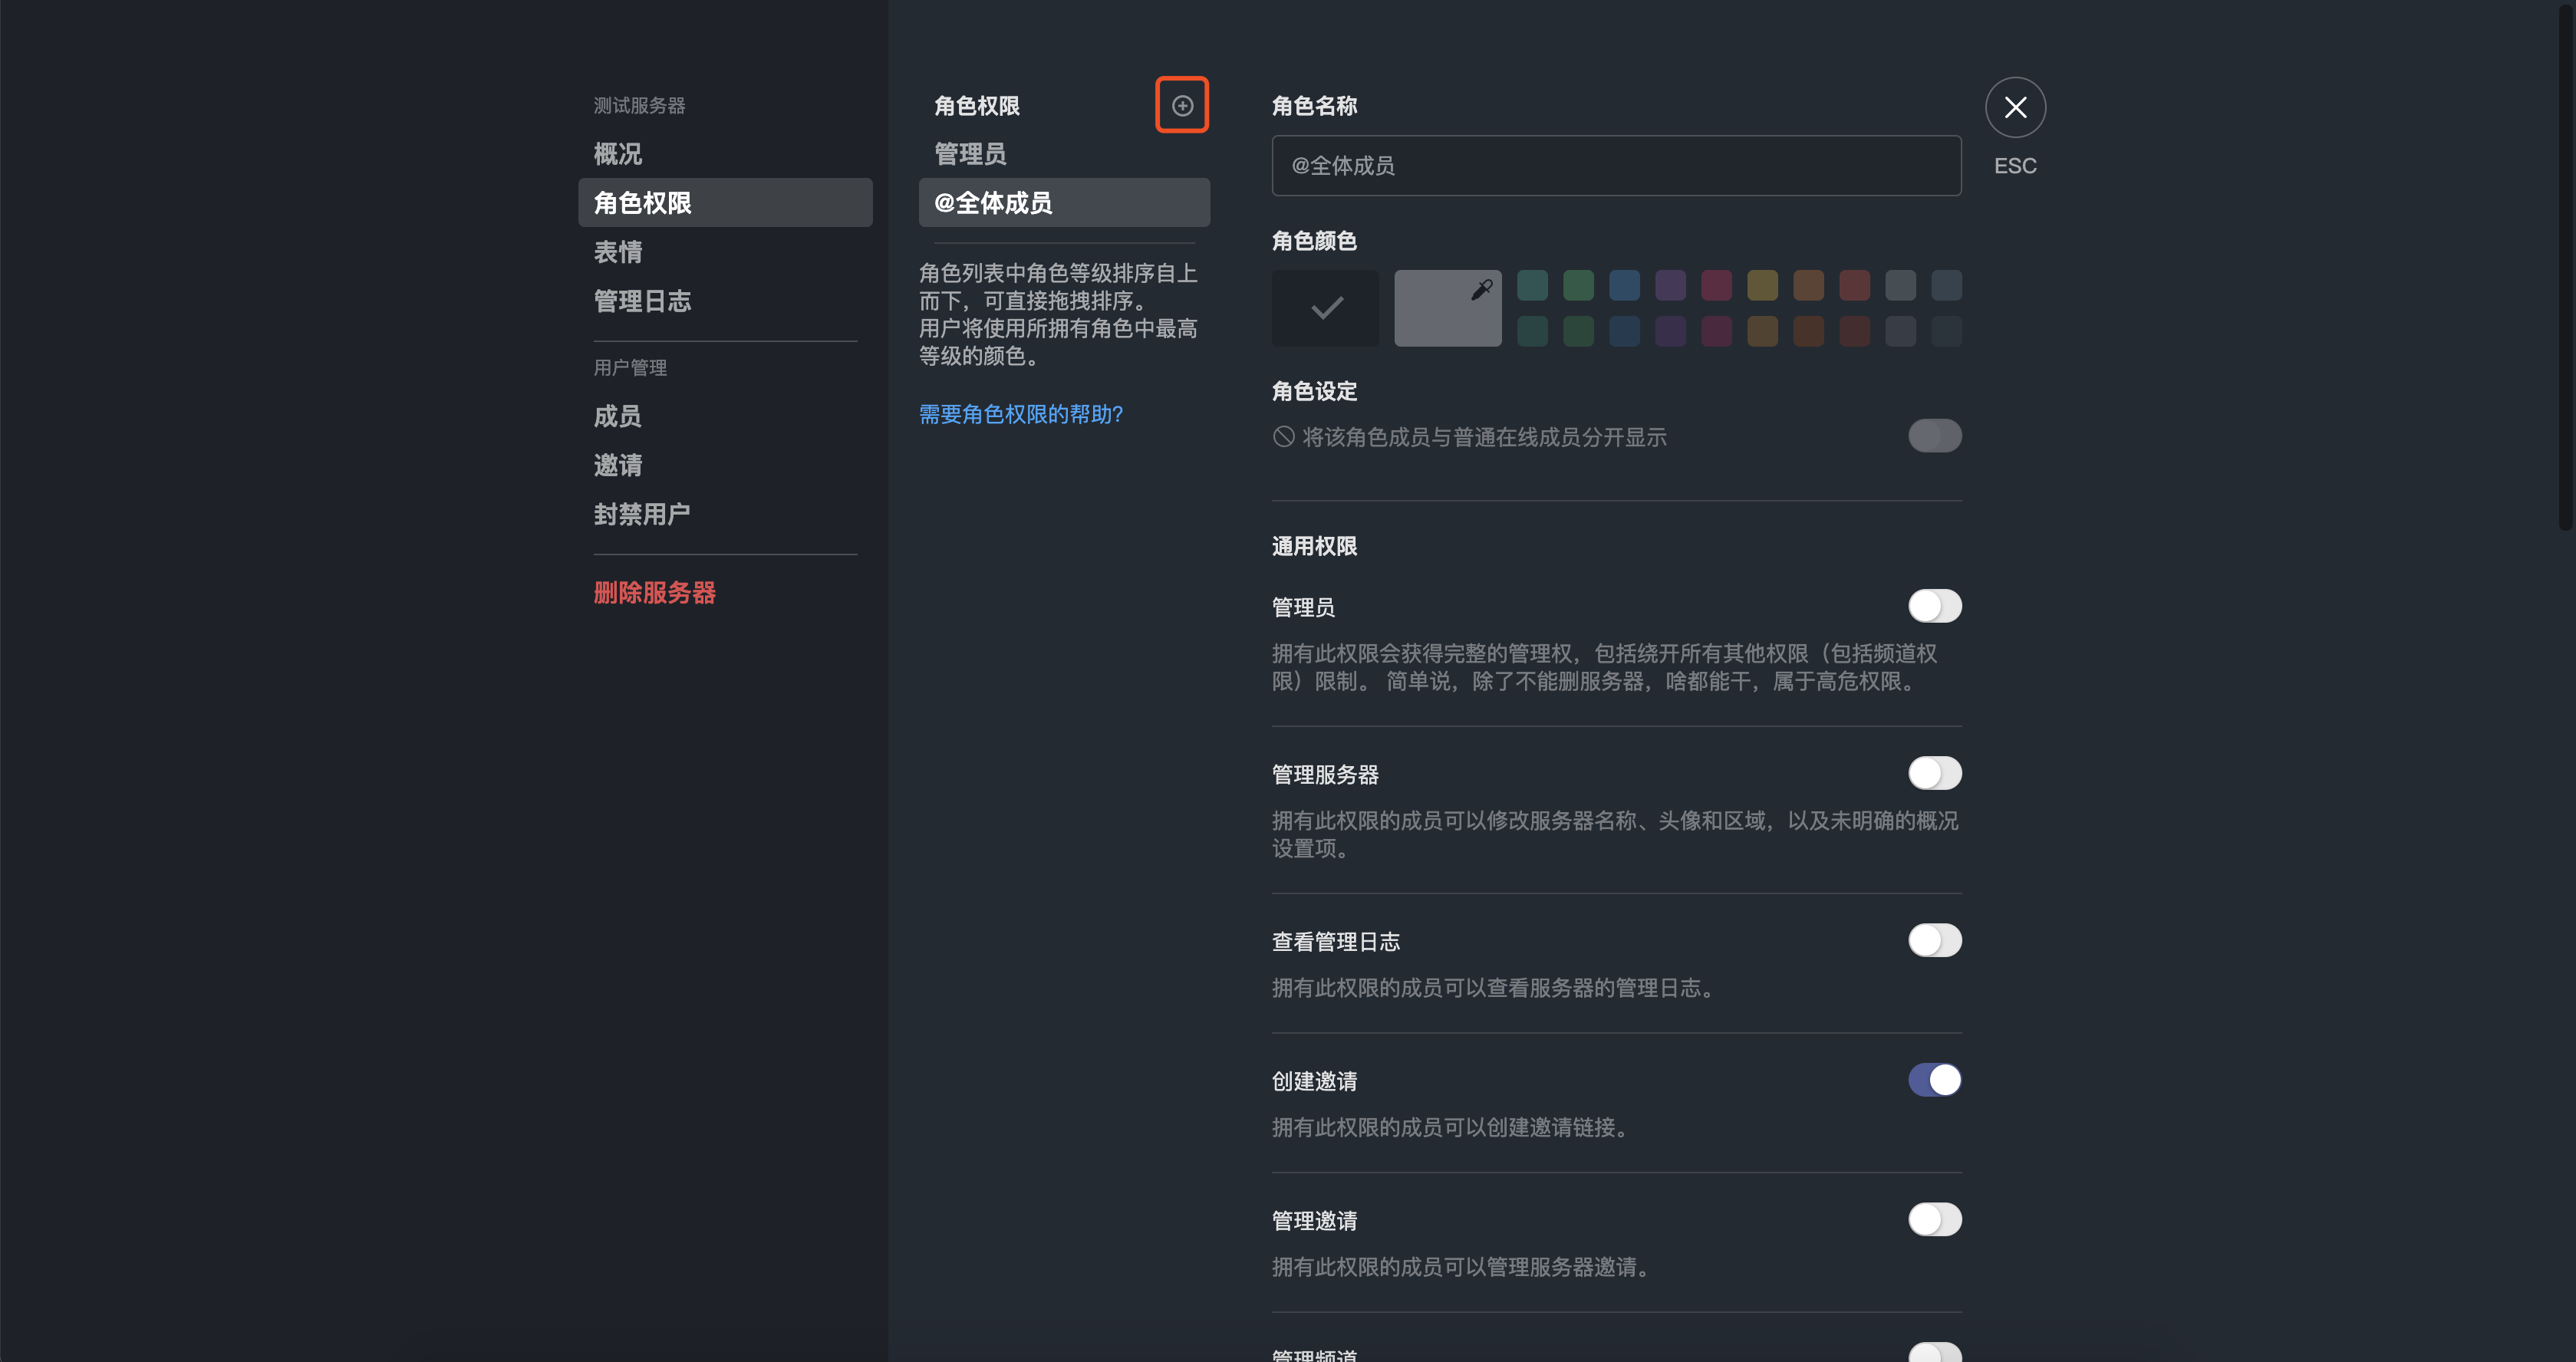Select the teal role color swatch

[1532, 284]
